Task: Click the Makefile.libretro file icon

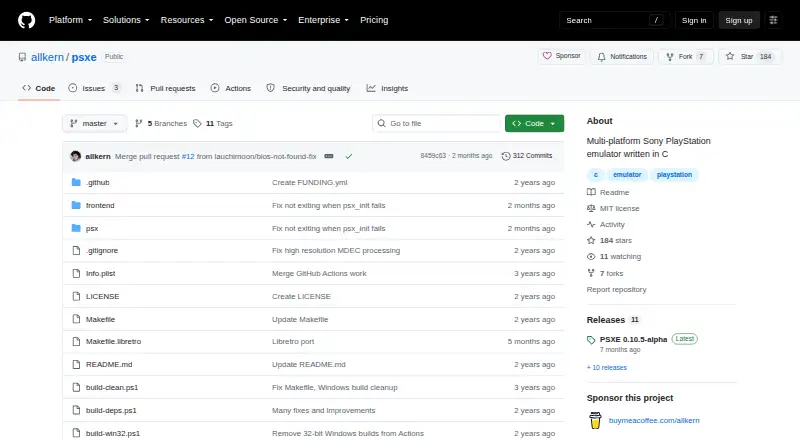Action: (76, 341)
